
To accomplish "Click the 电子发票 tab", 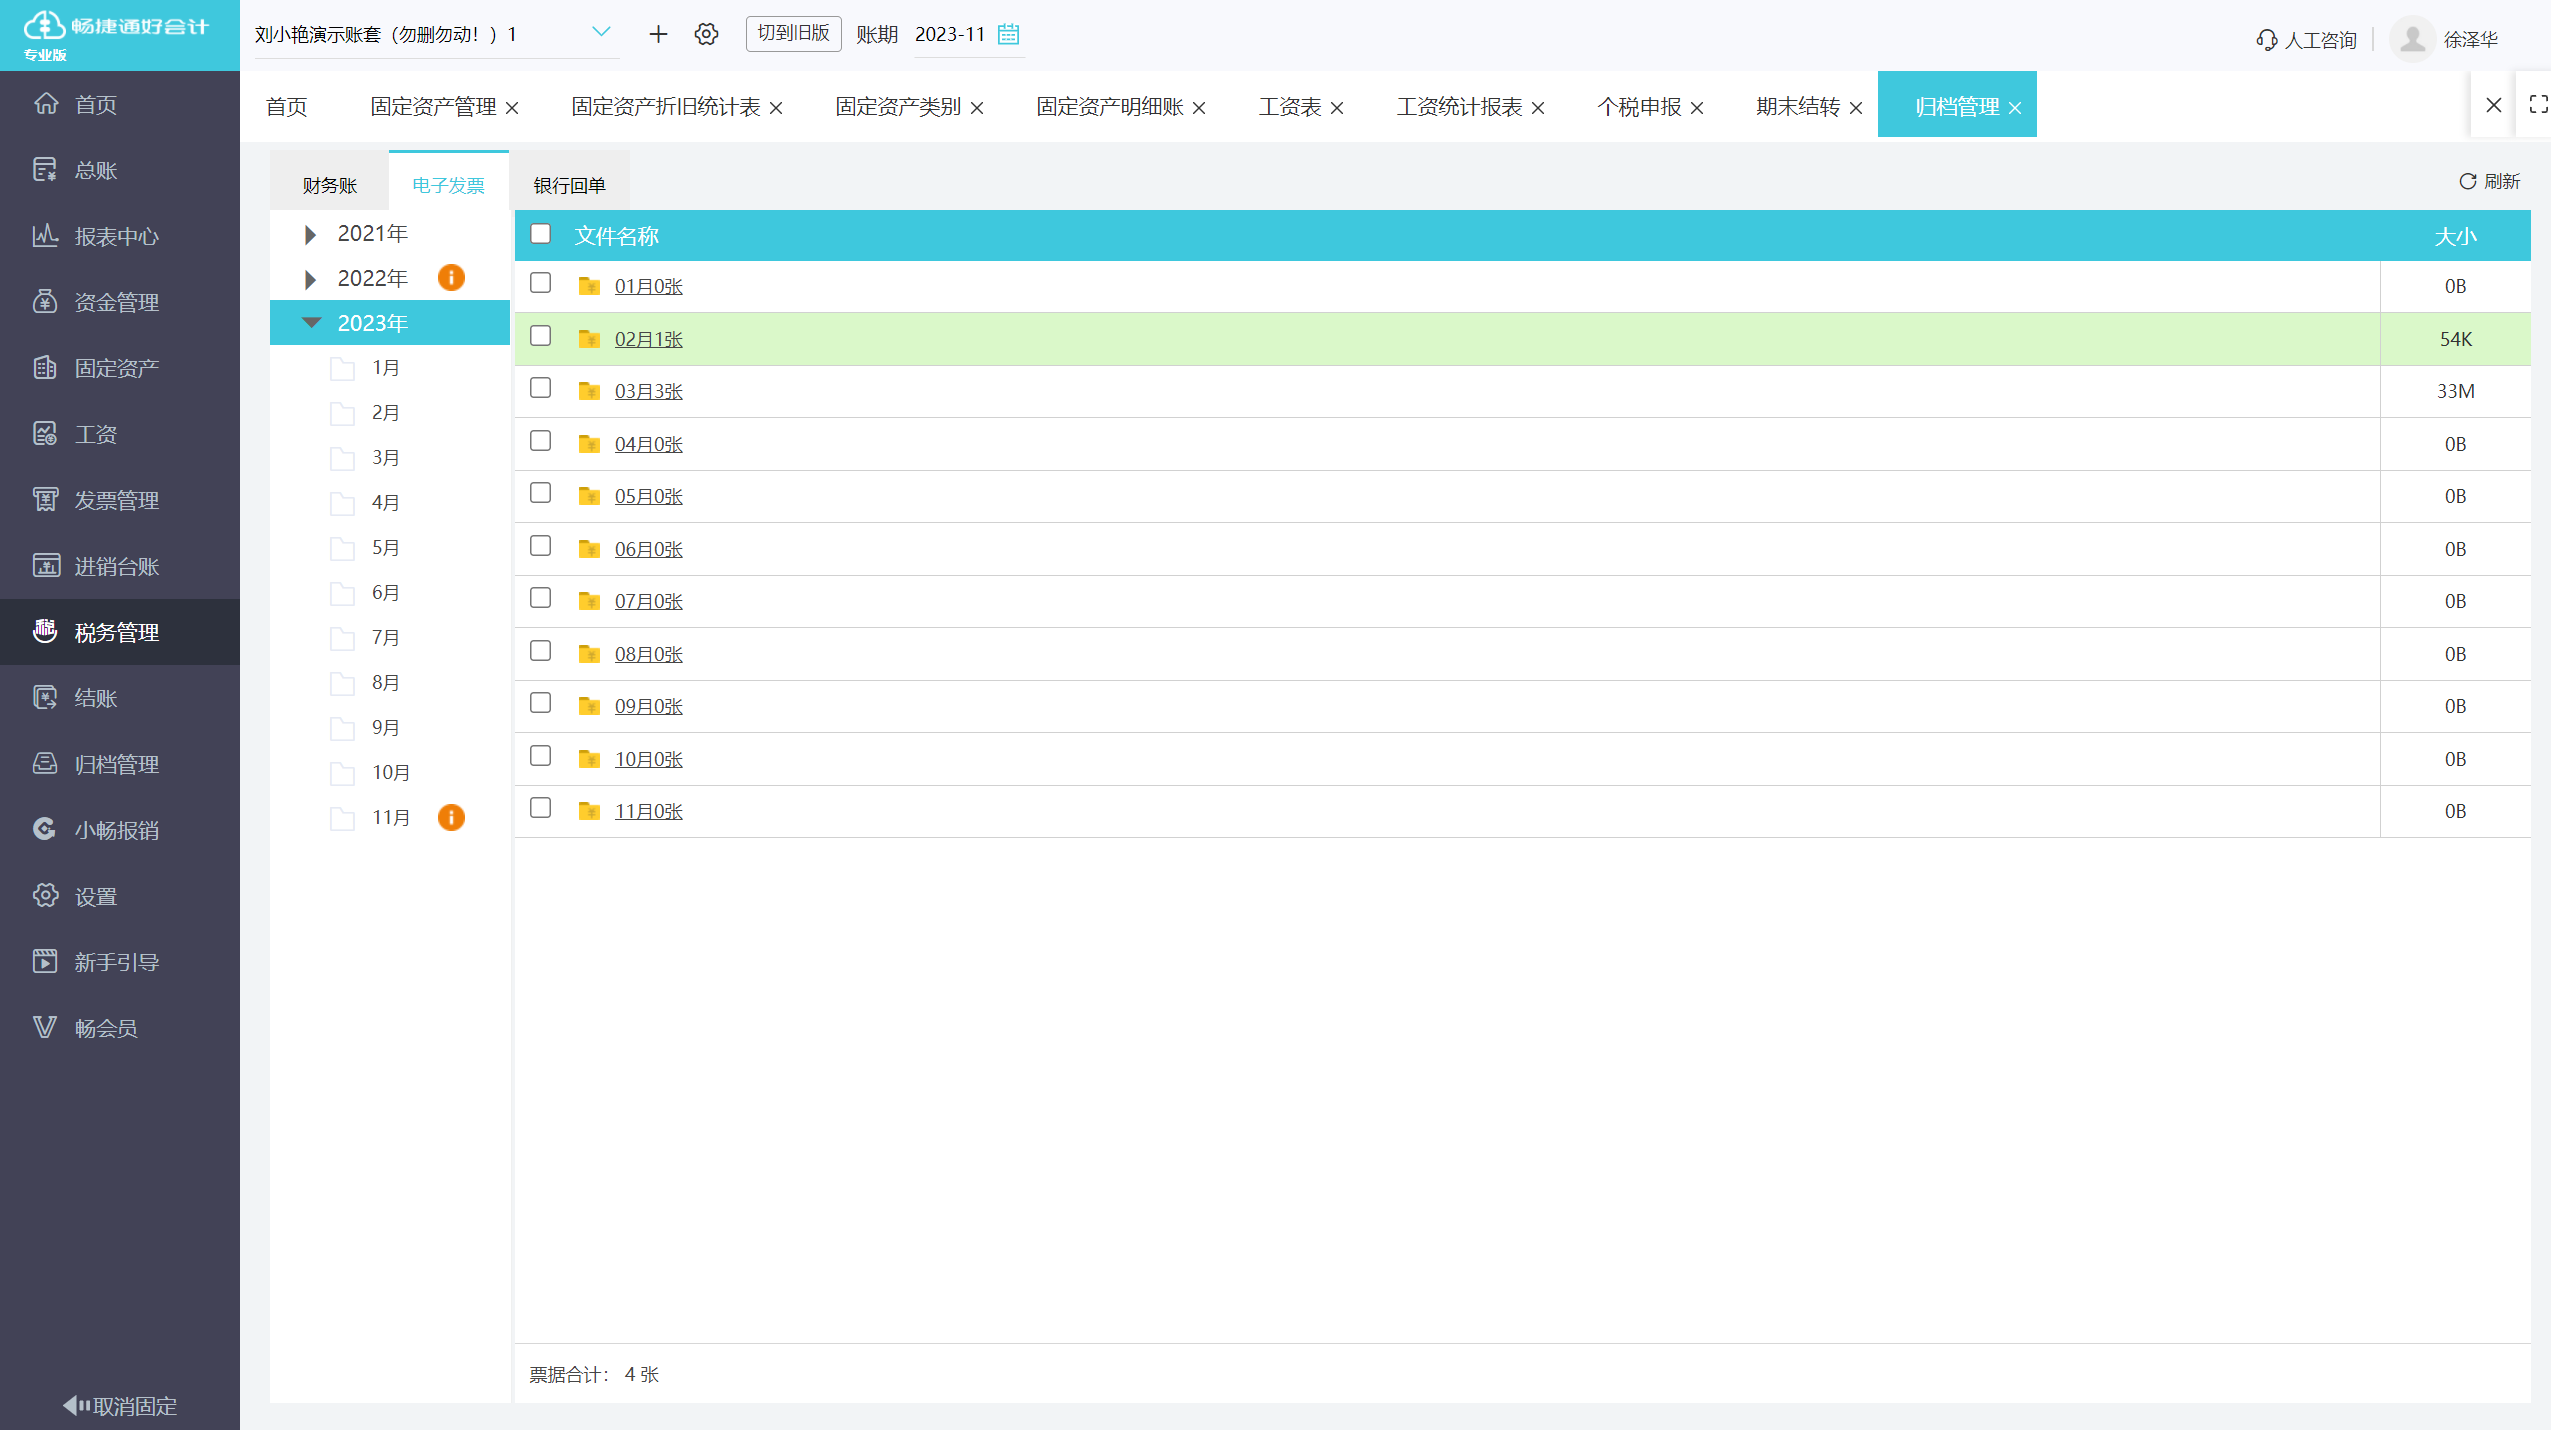I will click(x=449, y=184).
